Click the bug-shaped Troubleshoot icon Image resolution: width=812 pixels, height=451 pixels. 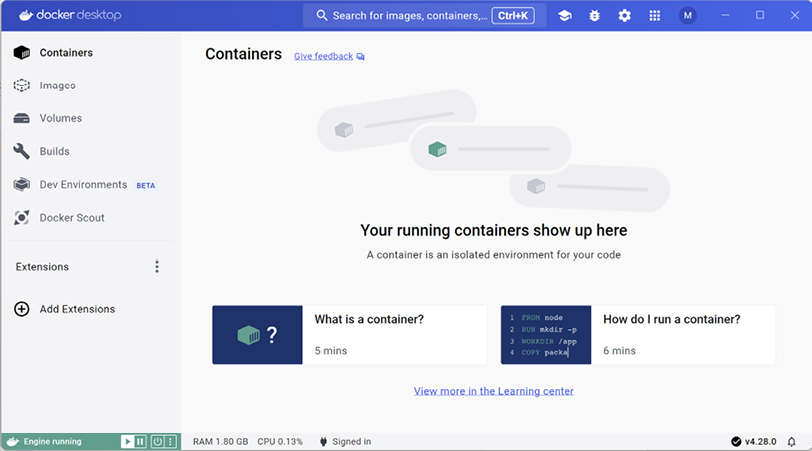[x=595, y=16]
